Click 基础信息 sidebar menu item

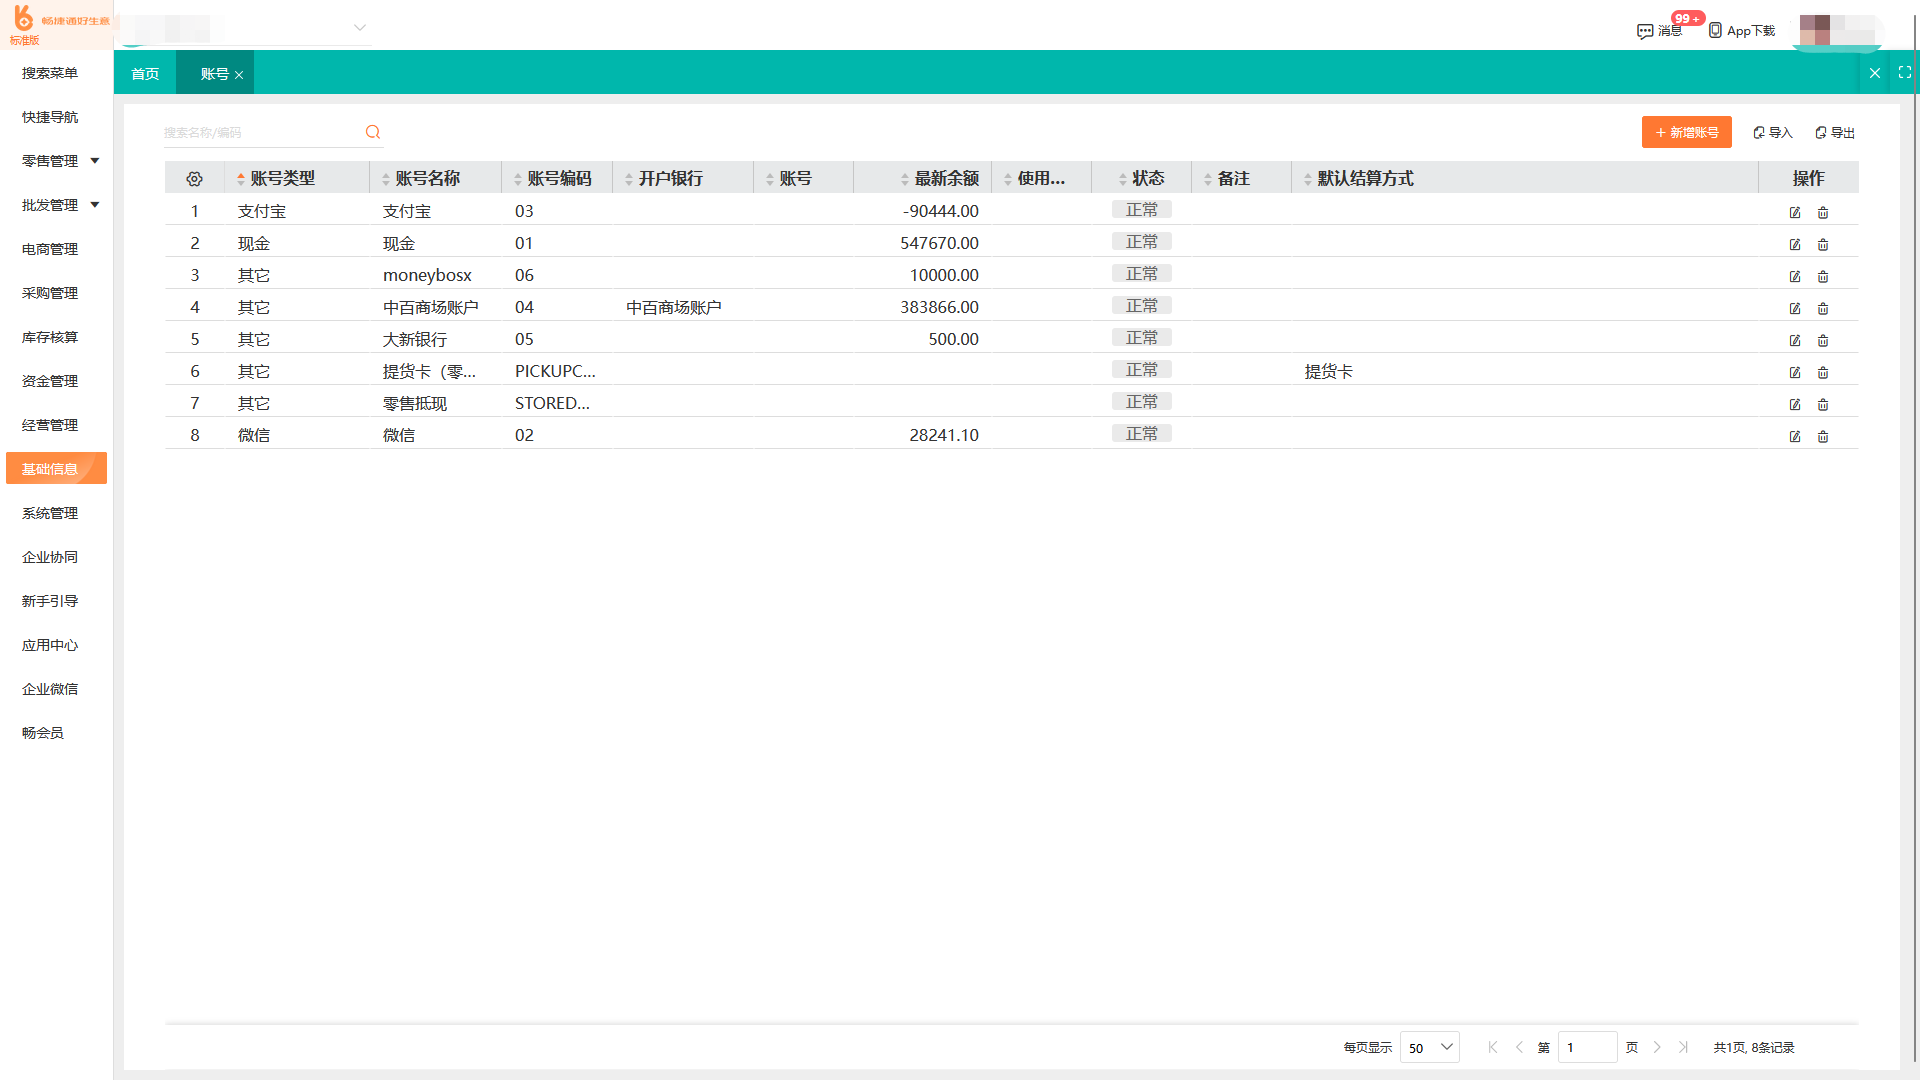pyautogui.click(x=54, y=468)
